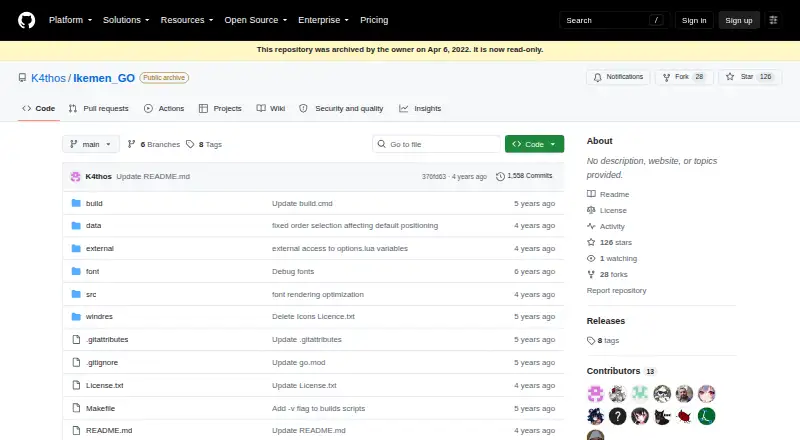Click the Notifications bell icon
The height and width of the screenshot is (440, 800).
tap(597, 77)
